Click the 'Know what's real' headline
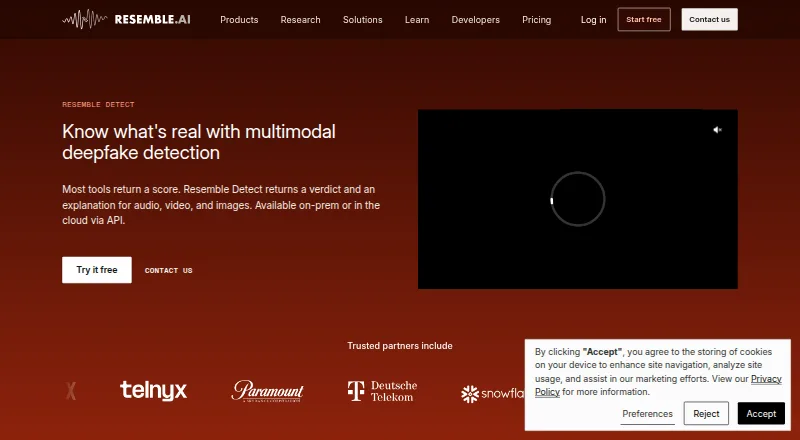The width and height of the screenshot is (800, 440). click(x=199, y=142)
